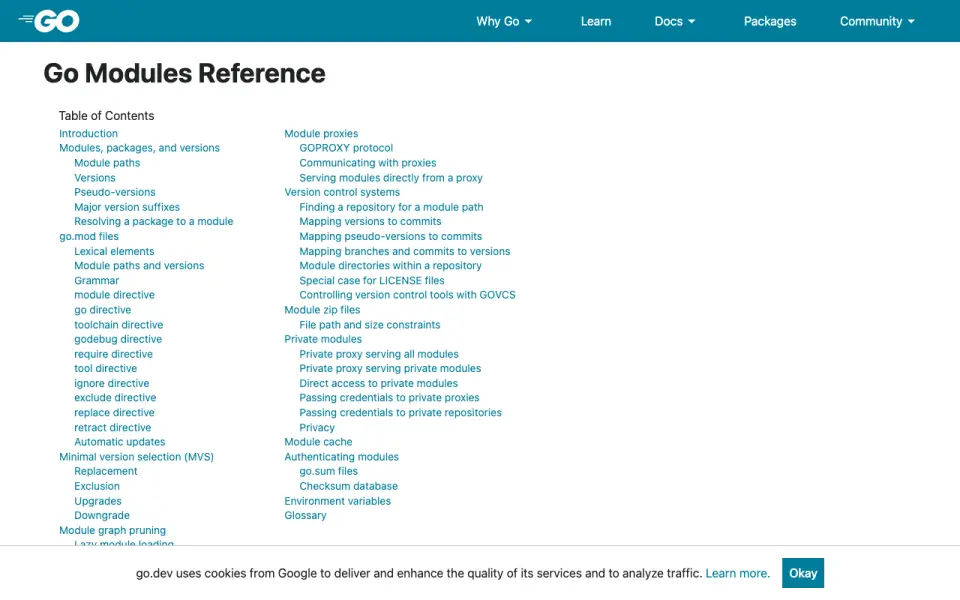Open toolchain directive link

[x=119, y=324]
